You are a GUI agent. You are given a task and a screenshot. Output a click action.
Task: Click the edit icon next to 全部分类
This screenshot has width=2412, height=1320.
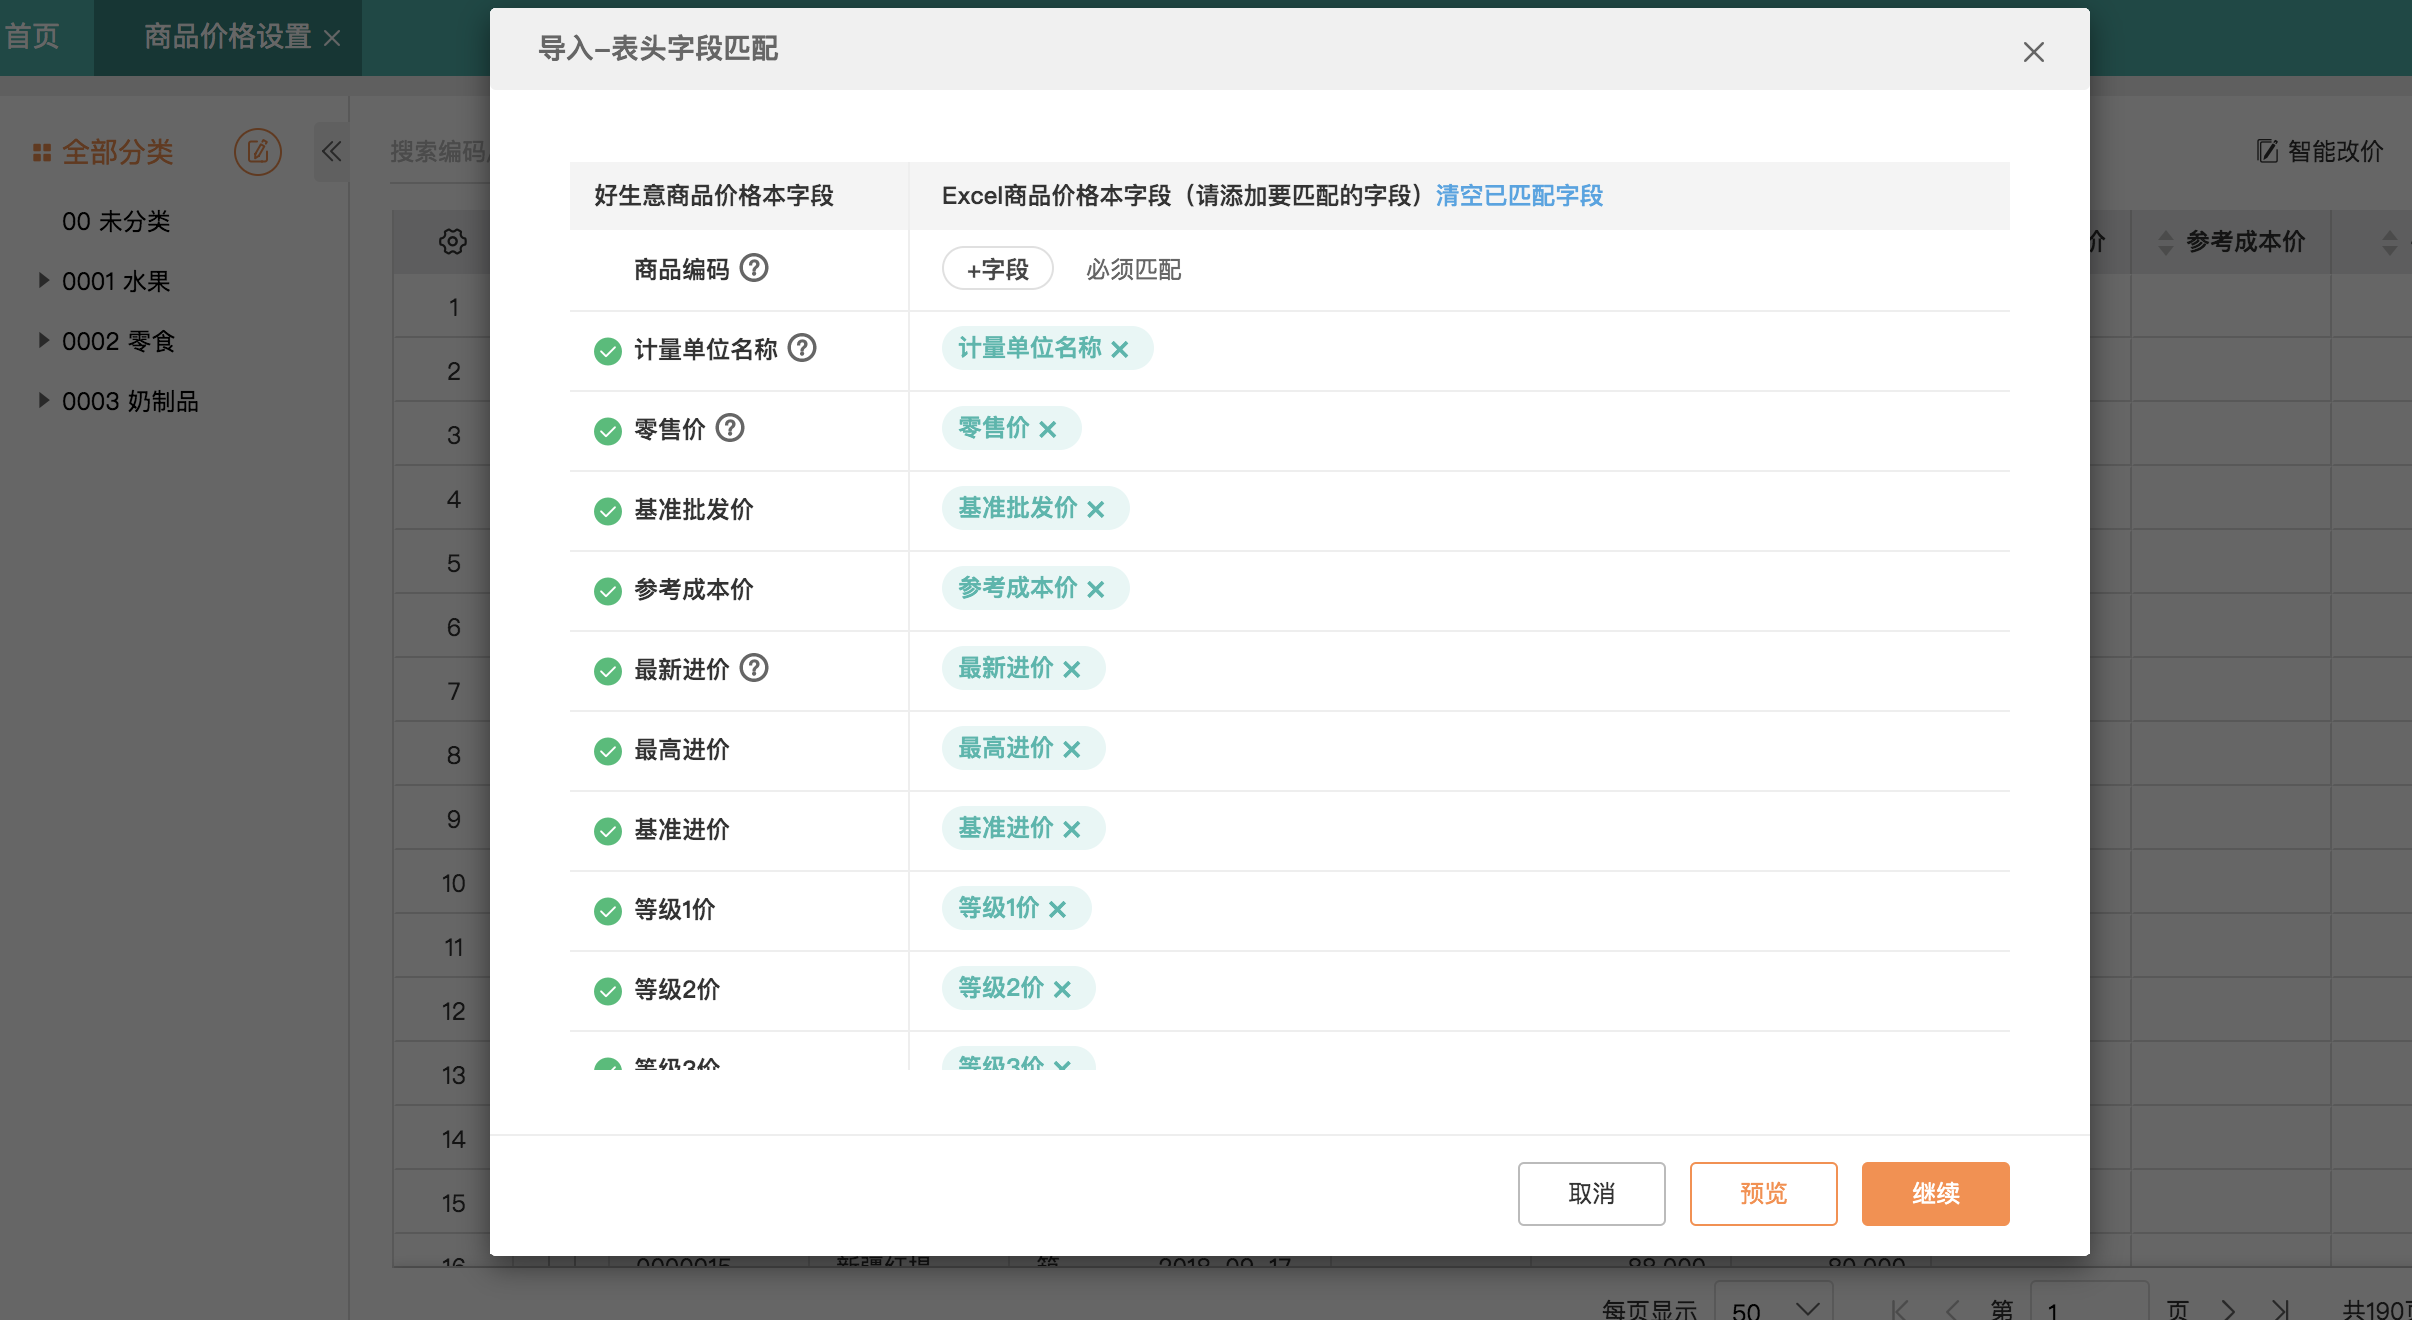click(260, 153)
